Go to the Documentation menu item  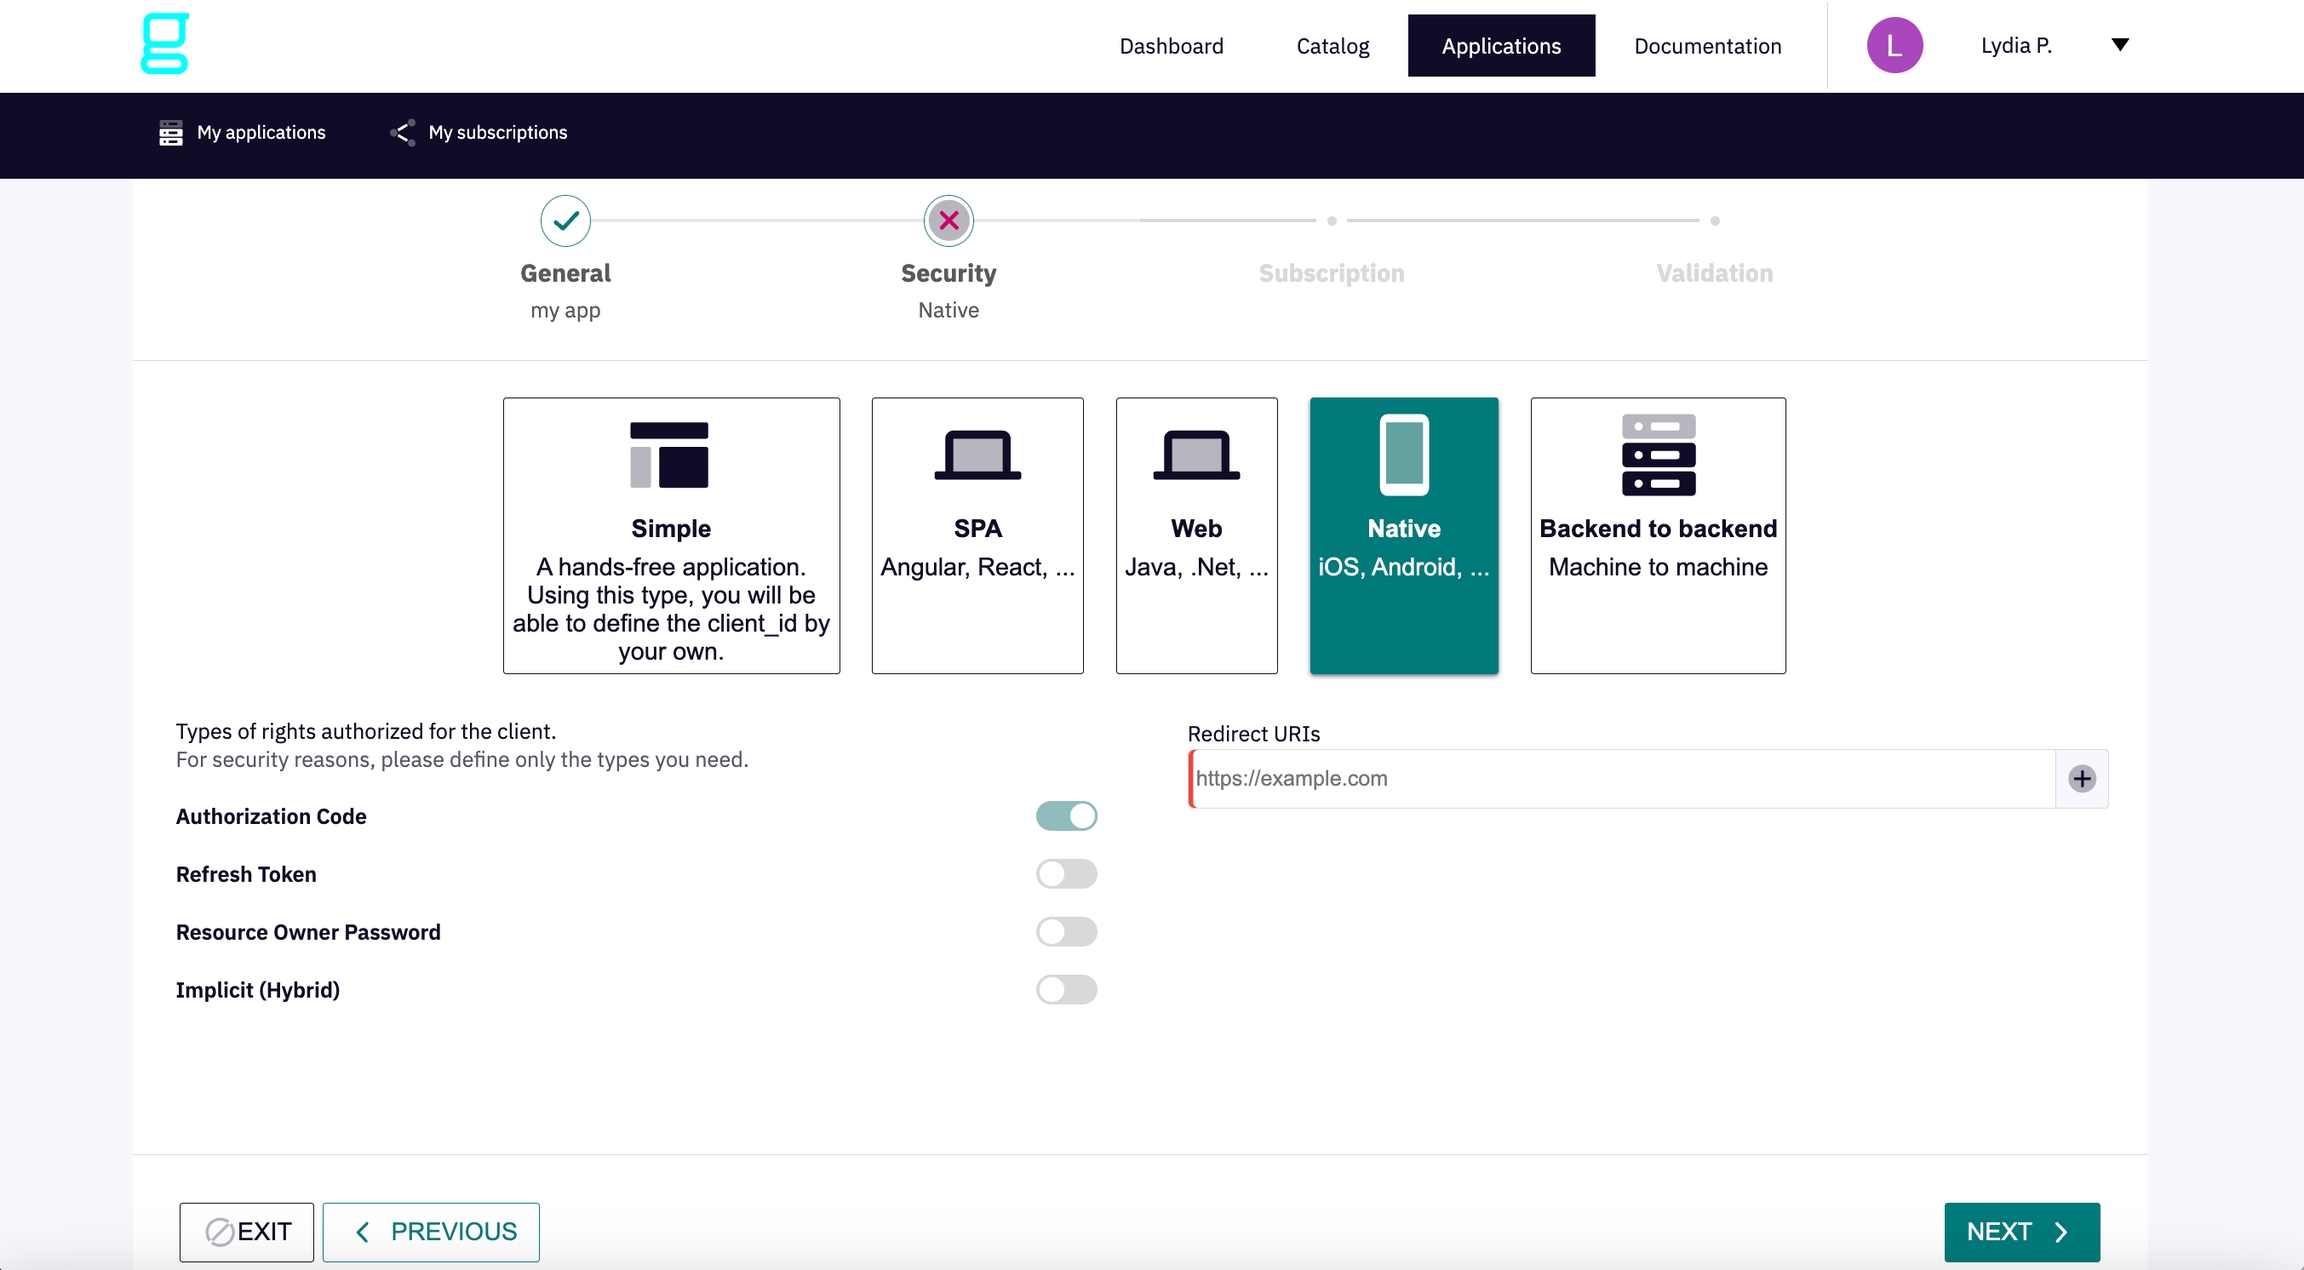tap(1707, 46)
